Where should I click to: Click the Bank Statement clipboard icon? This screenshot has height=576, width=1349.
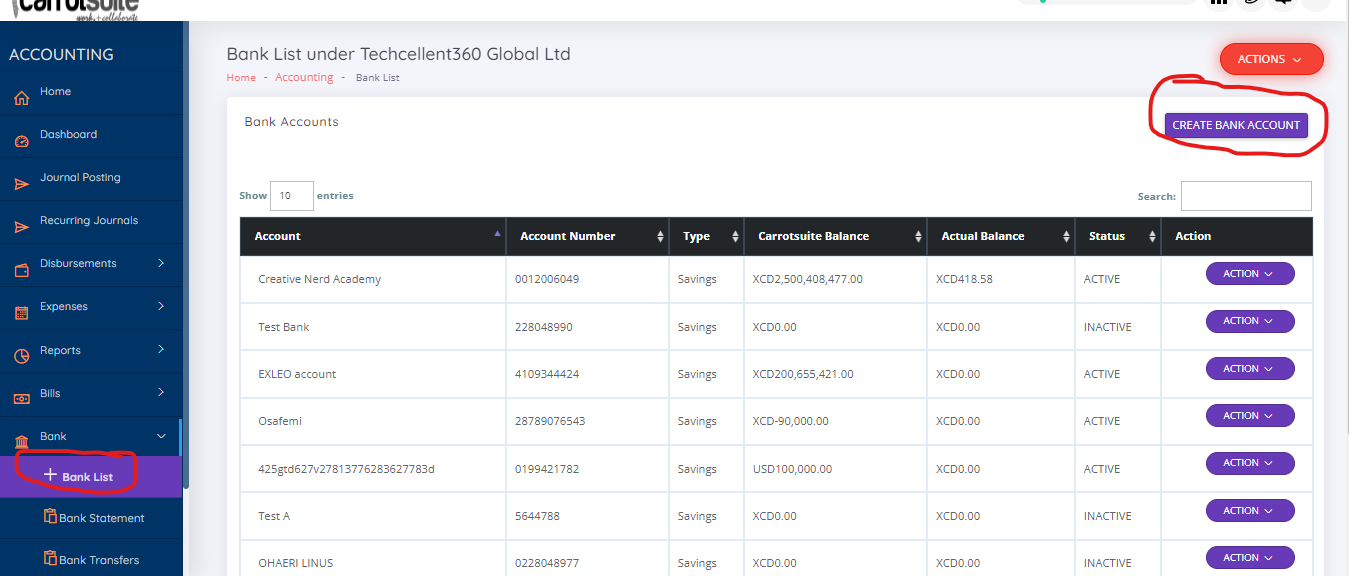pos(50,517)
